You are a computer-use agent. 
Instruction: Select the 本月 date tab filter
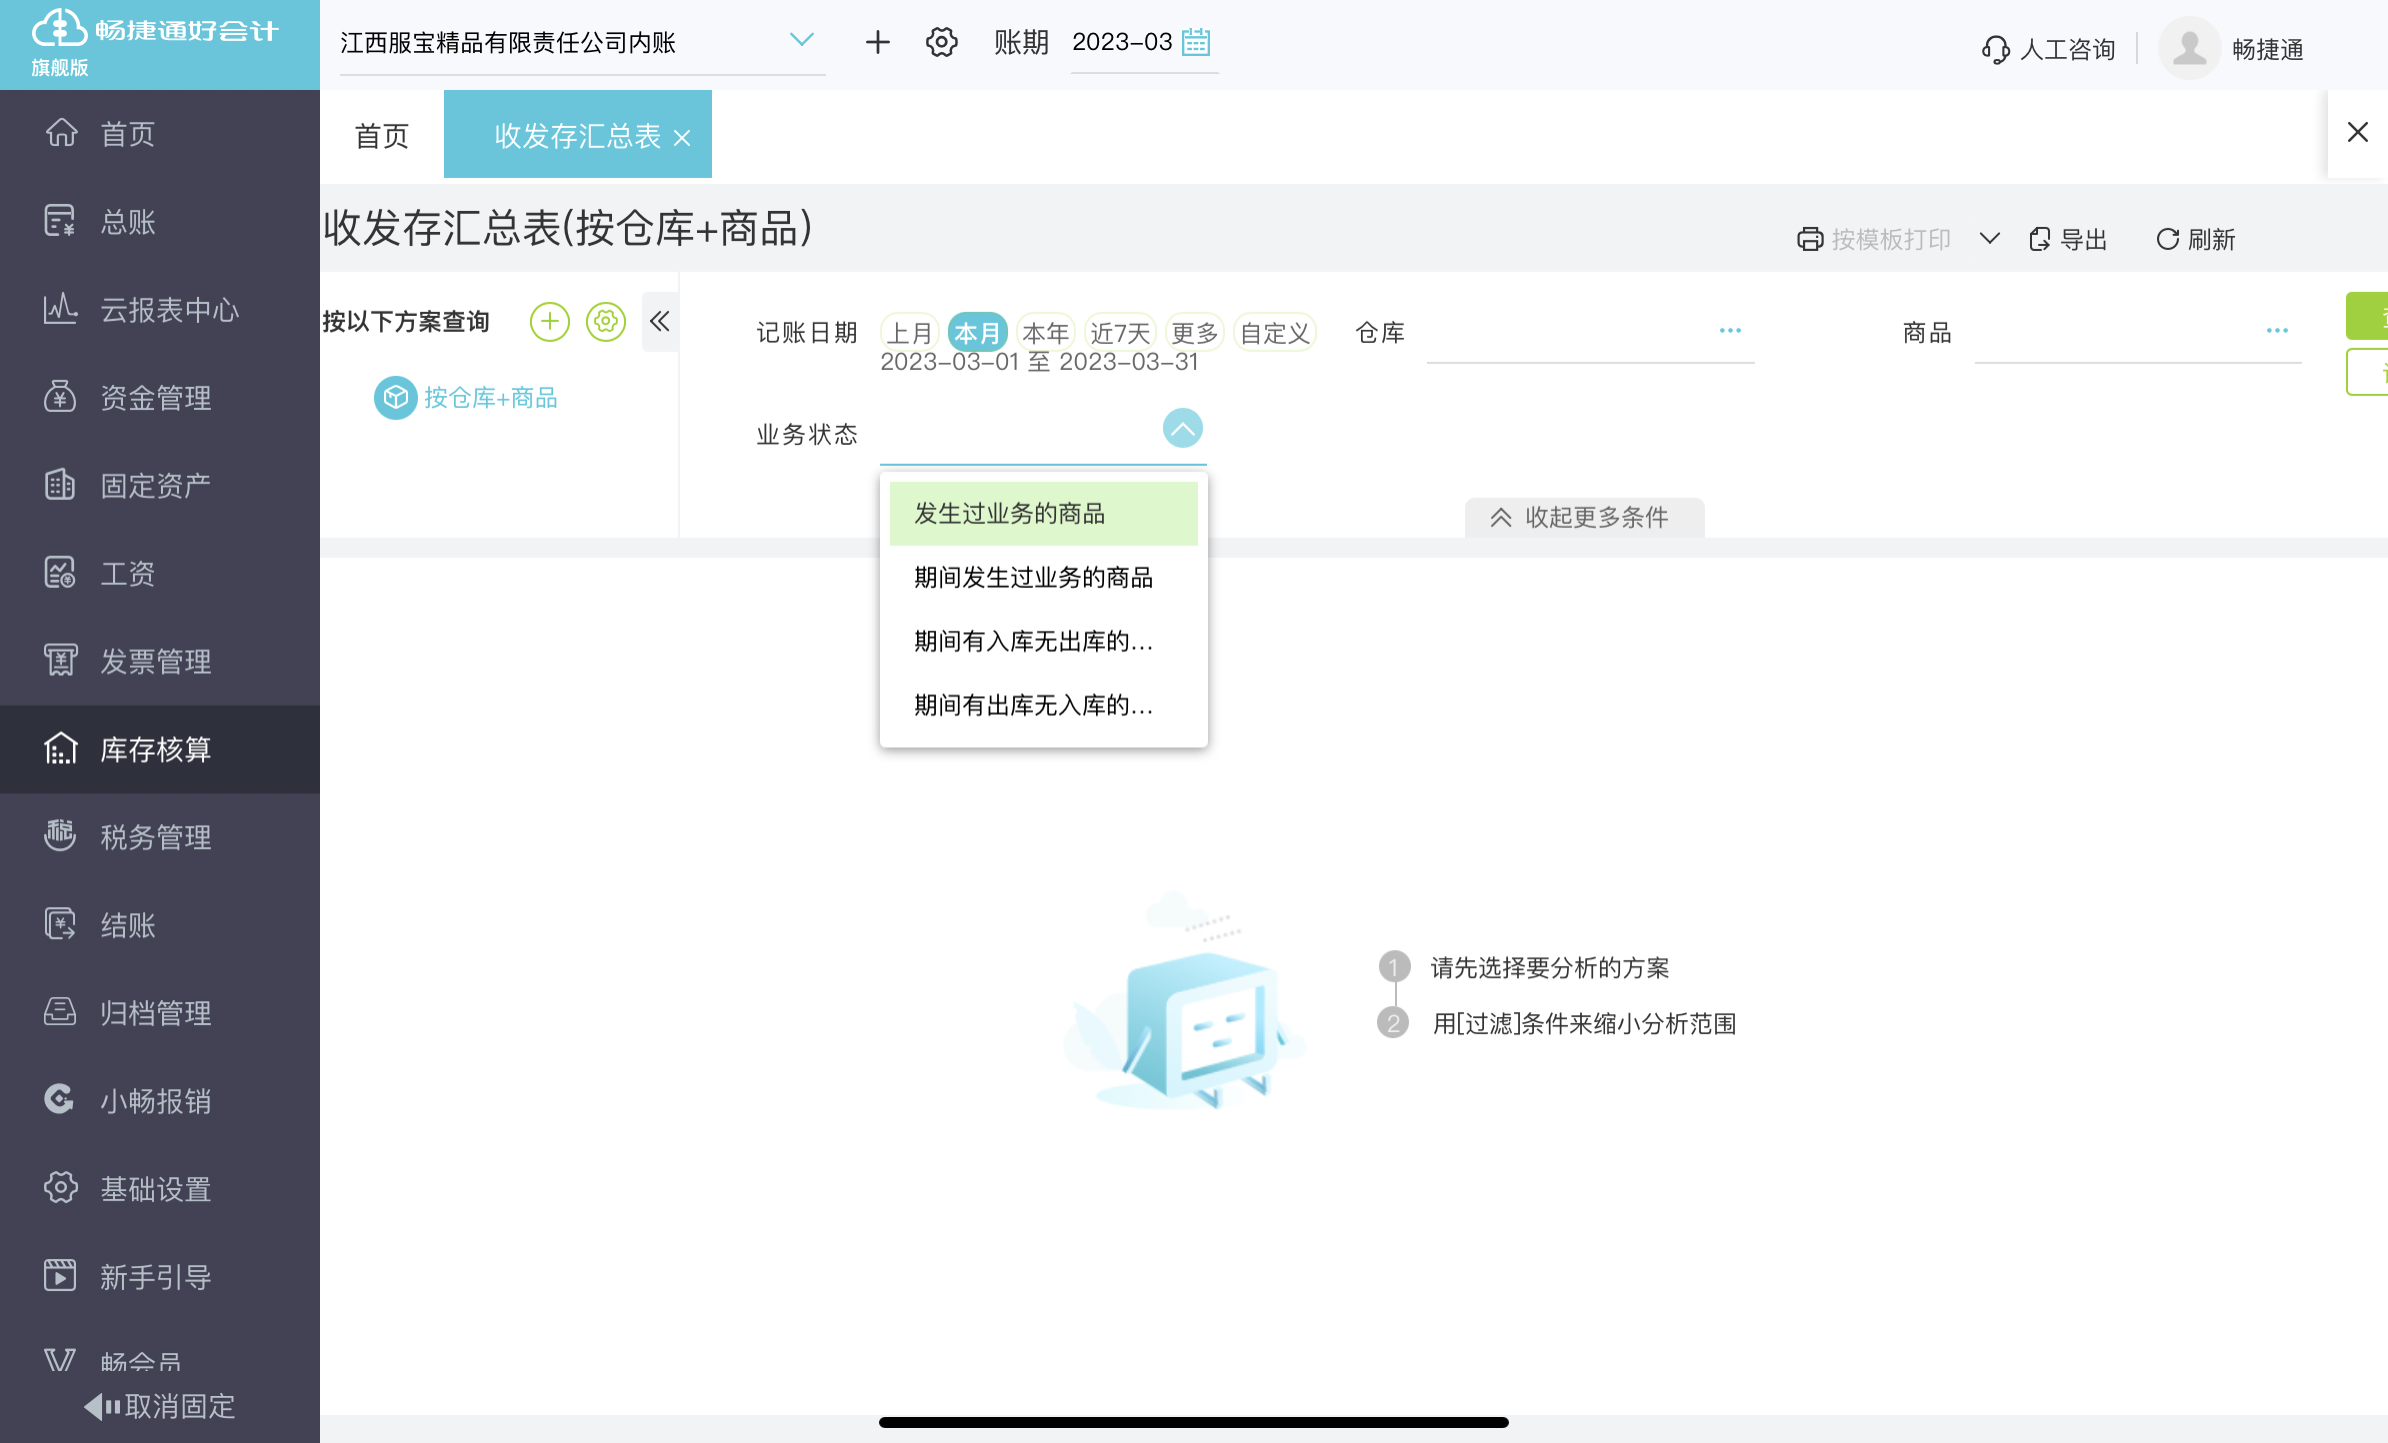[x=972, y=331]
